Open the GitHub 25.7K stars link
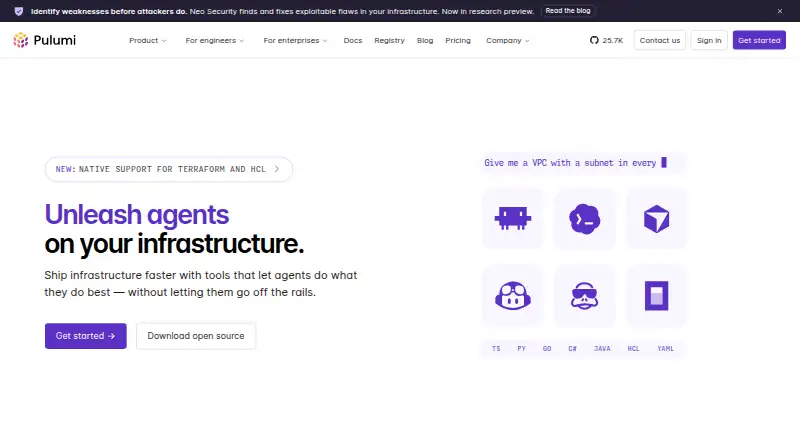This screenshot has height=440, width=800. point(606,40)
